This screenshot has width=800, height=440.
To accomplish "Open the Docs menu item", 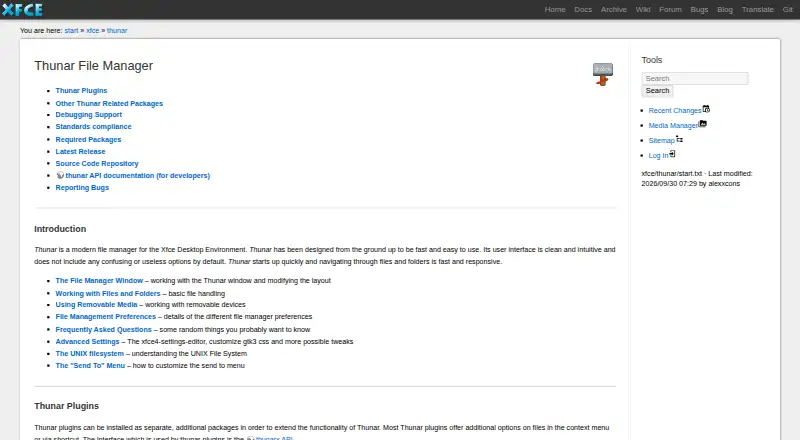I will click(583, 10).
